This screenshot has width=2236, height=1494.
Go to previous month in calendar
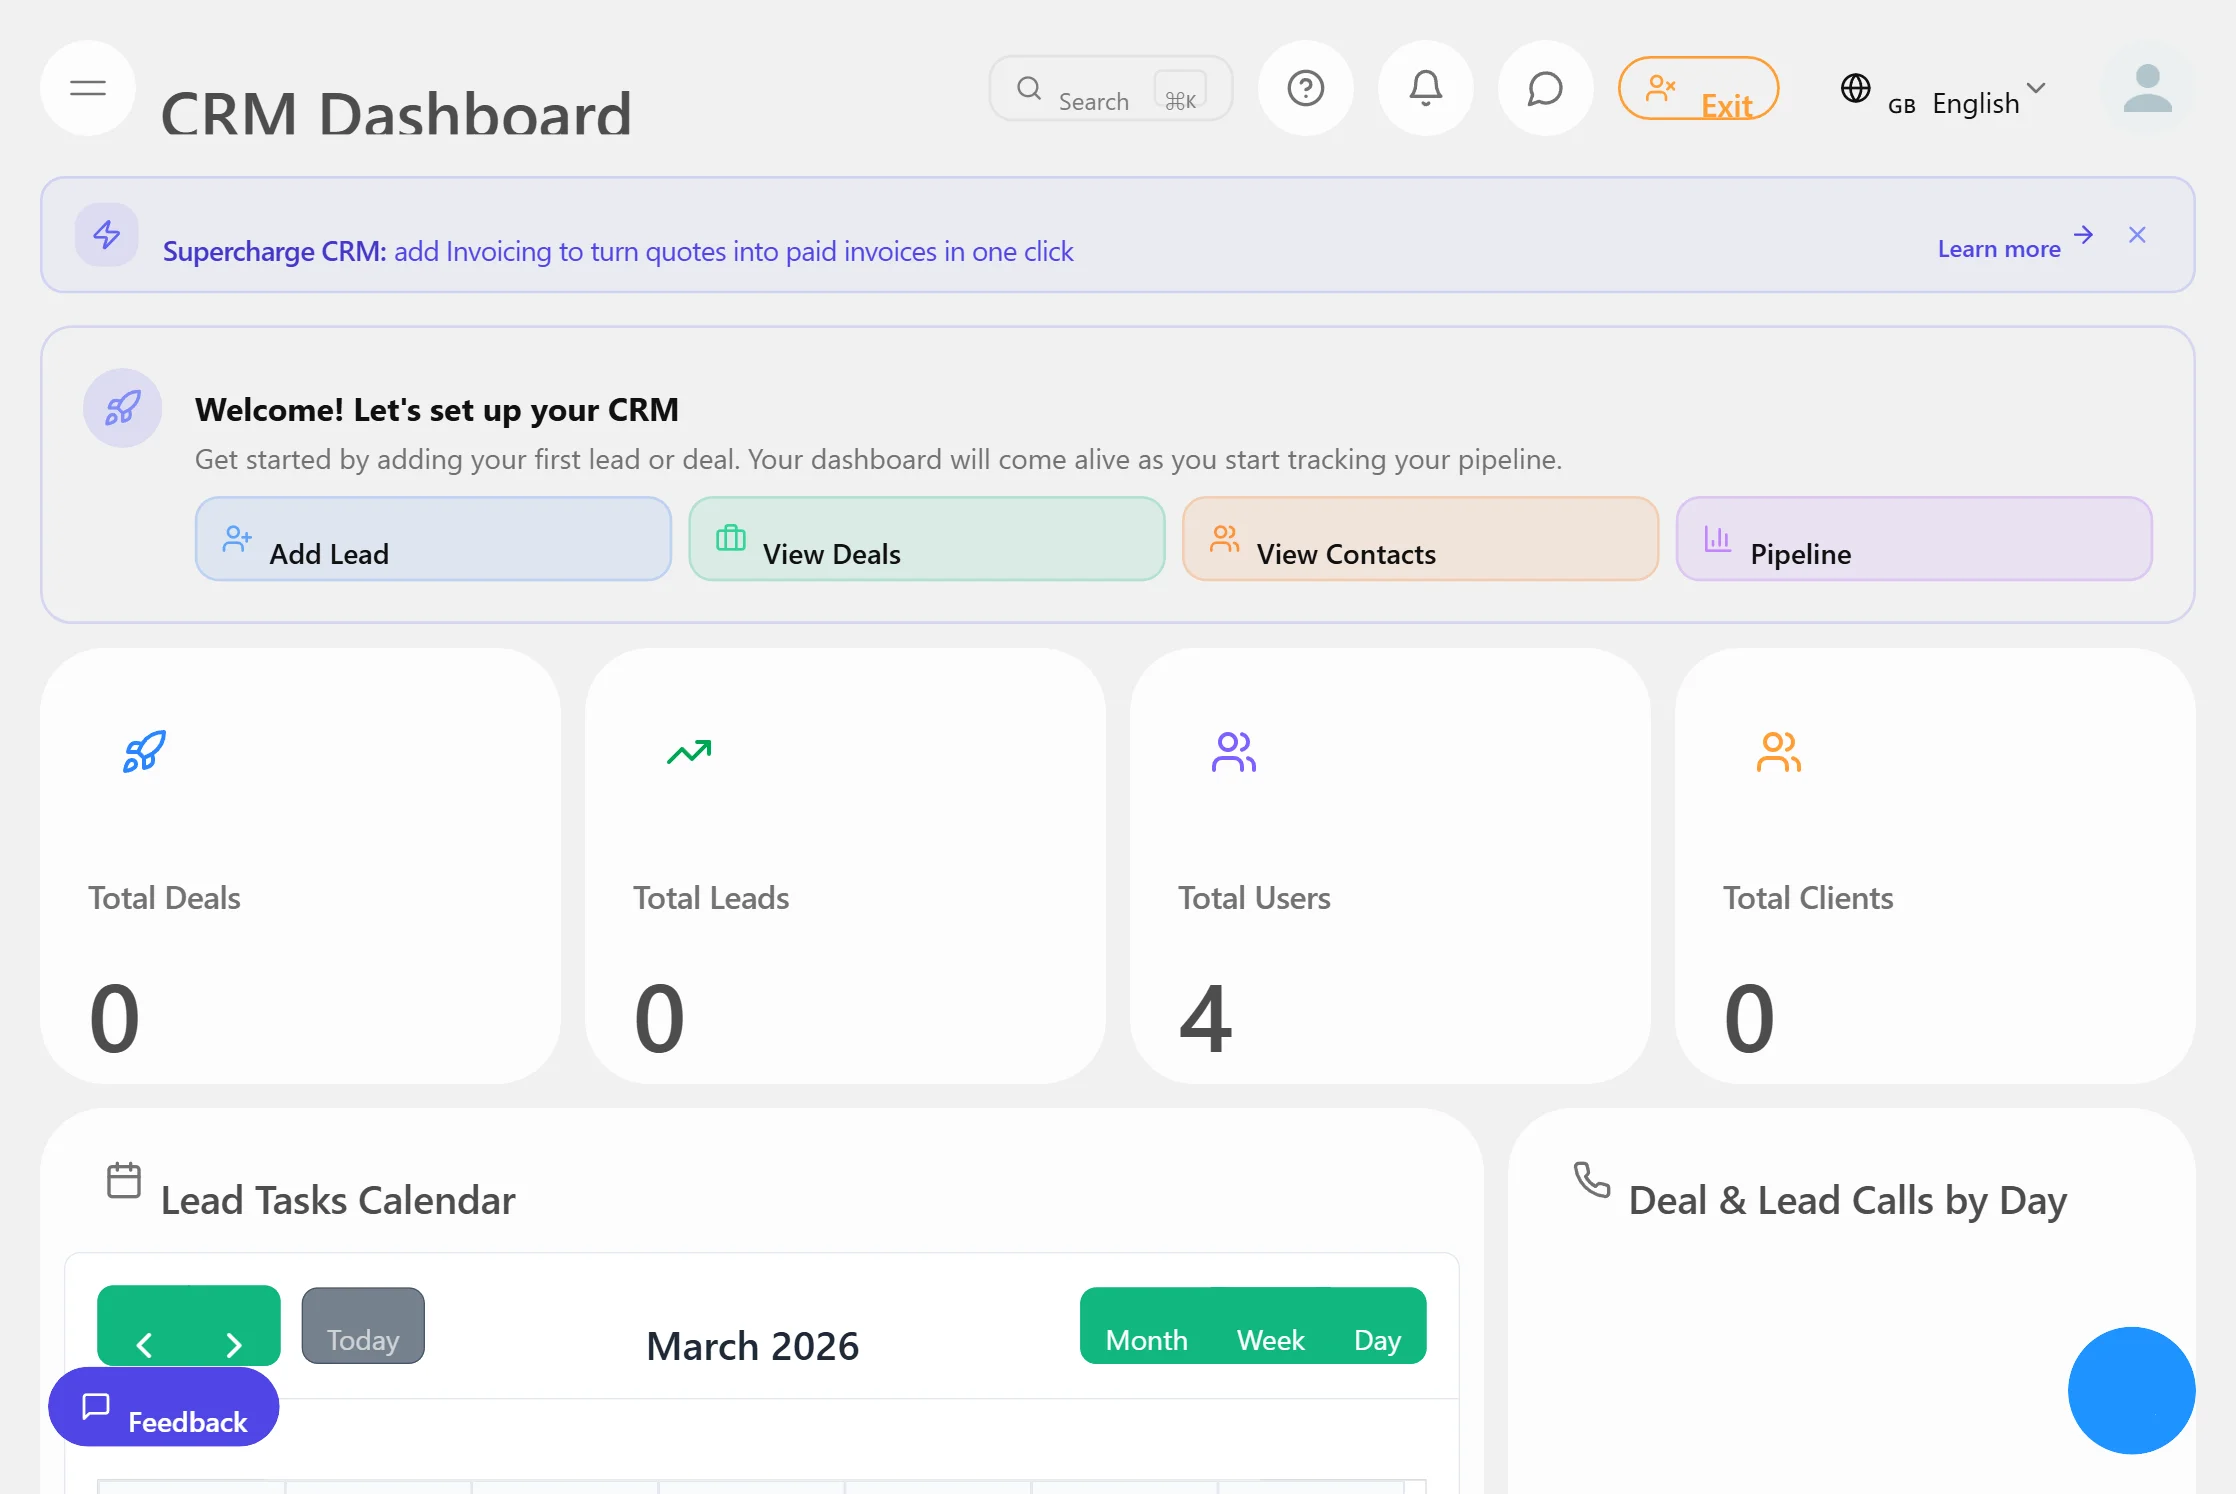click(144, 1344)
